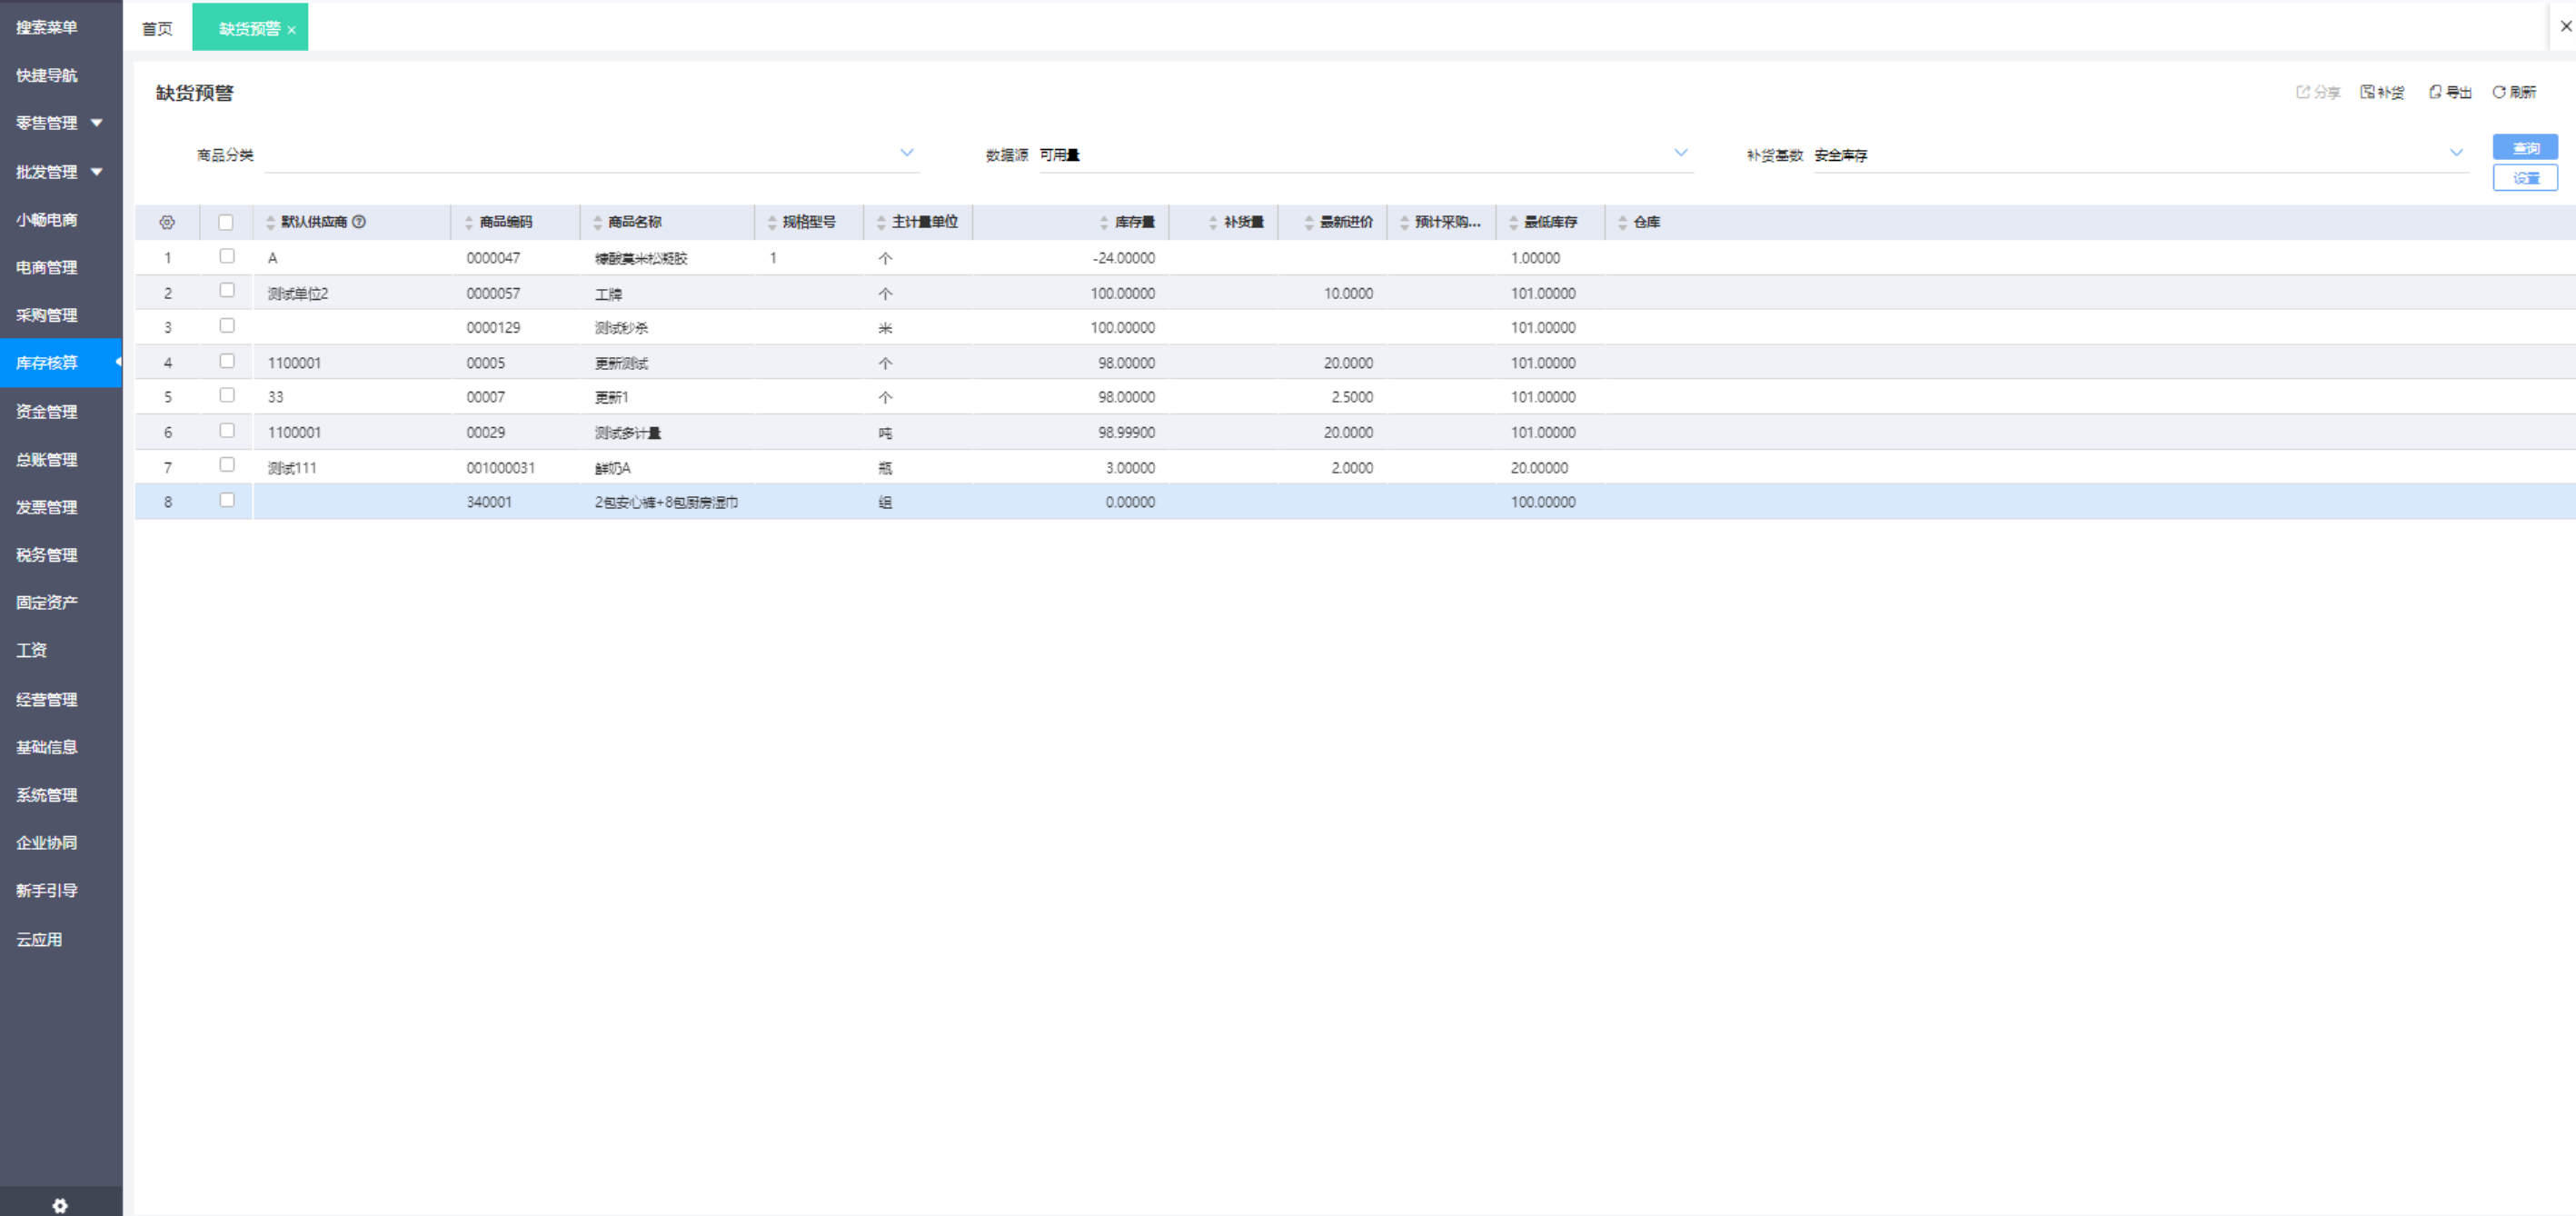Switch to 首页 tab
This screenshot has height=1216, width=2576.
(161, 28)
